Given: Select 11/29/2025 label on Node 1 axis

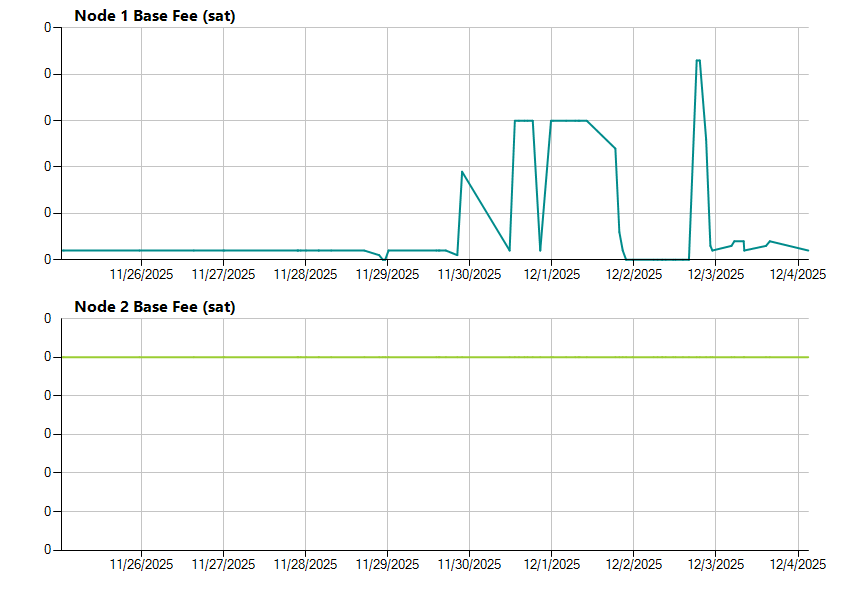Looking at the screenshot, I should click(x=387, y=274).
